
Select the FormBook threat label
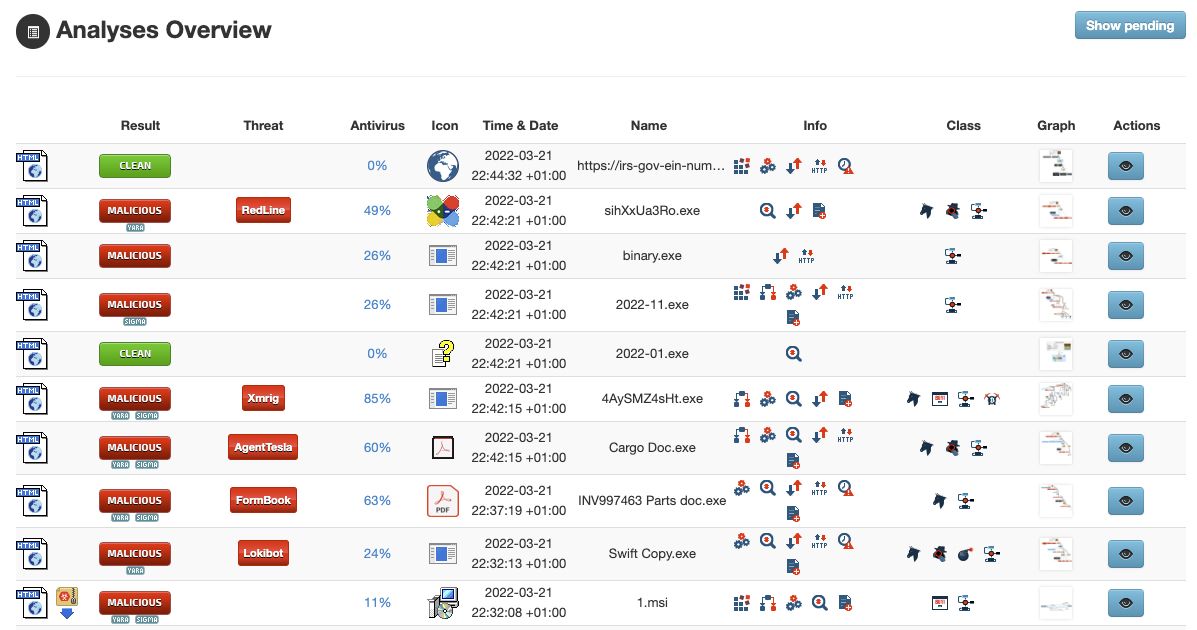click(263, 500)
